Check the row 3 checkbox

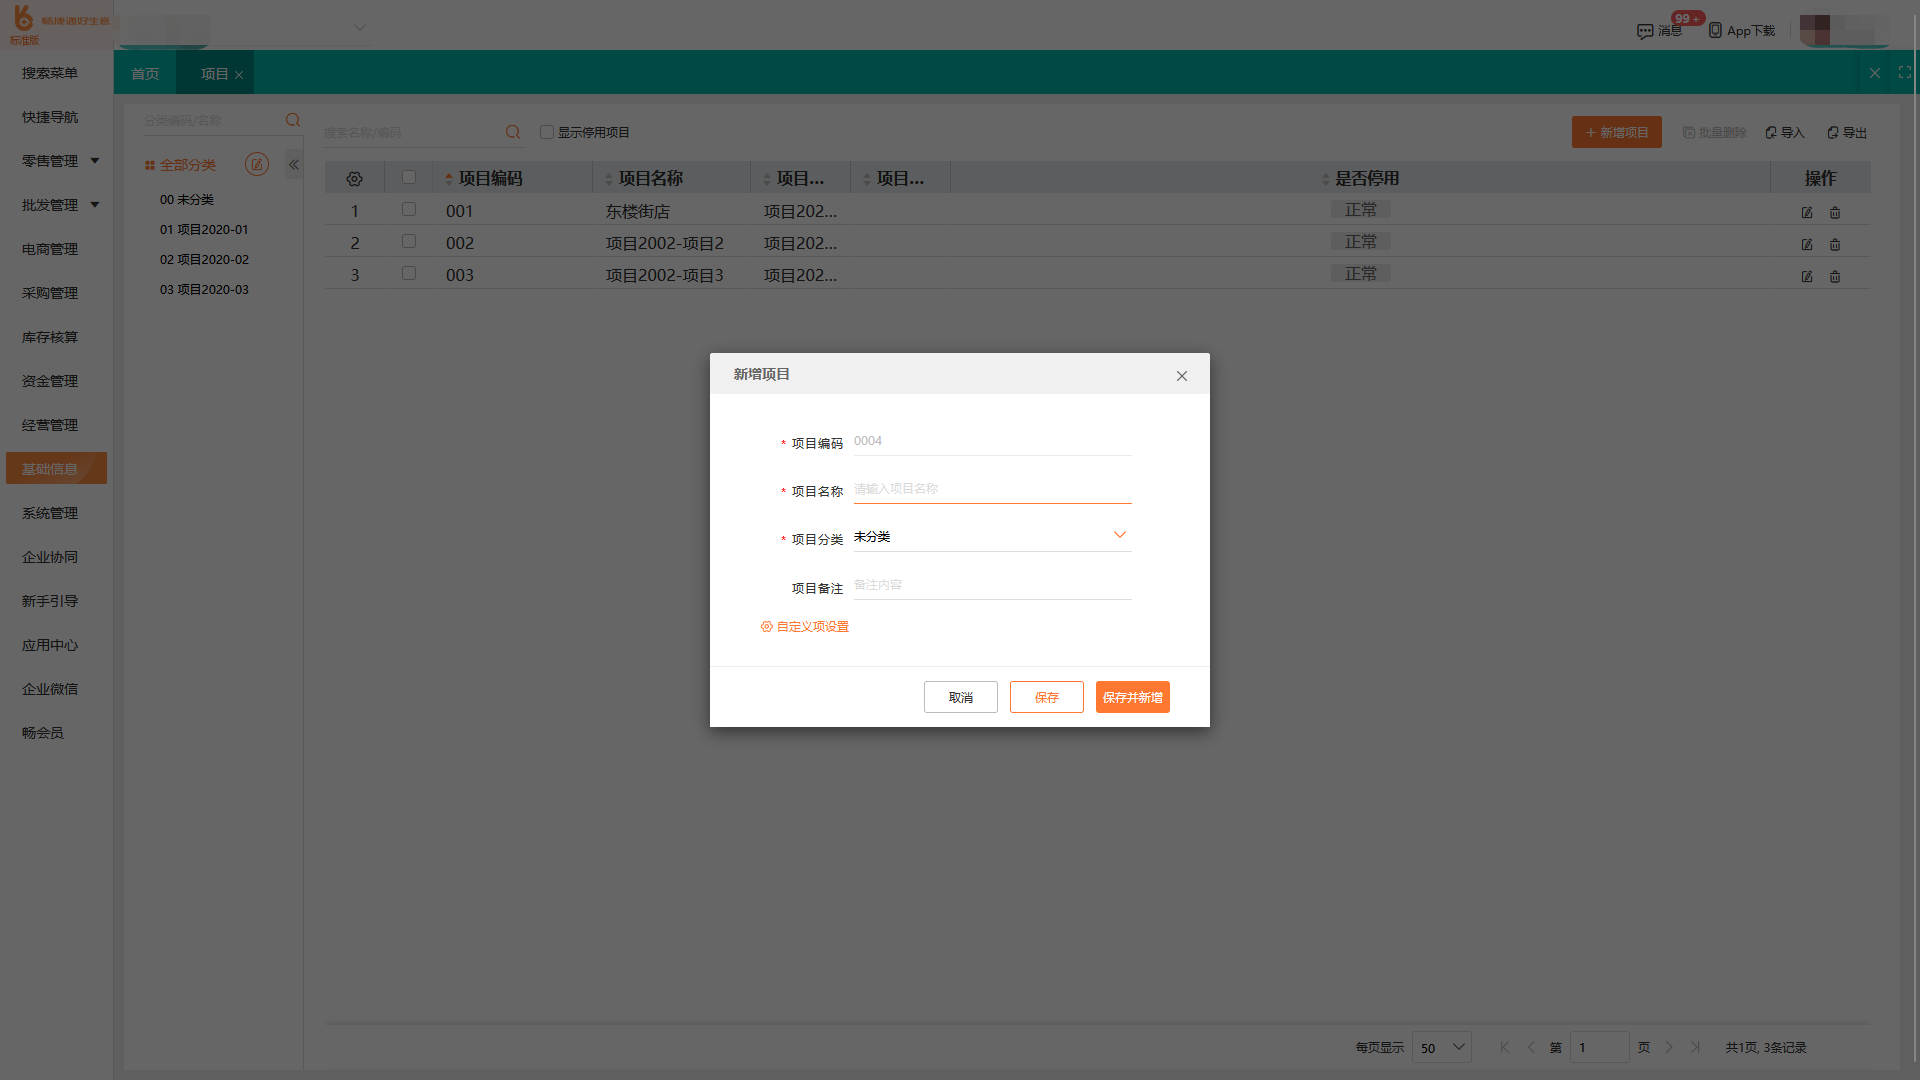(x=409, y=273)
